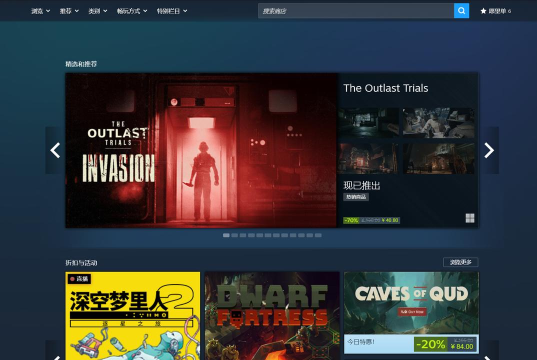
Task: Jump to the sixth carousel page dot
Action: coord(268,235)
